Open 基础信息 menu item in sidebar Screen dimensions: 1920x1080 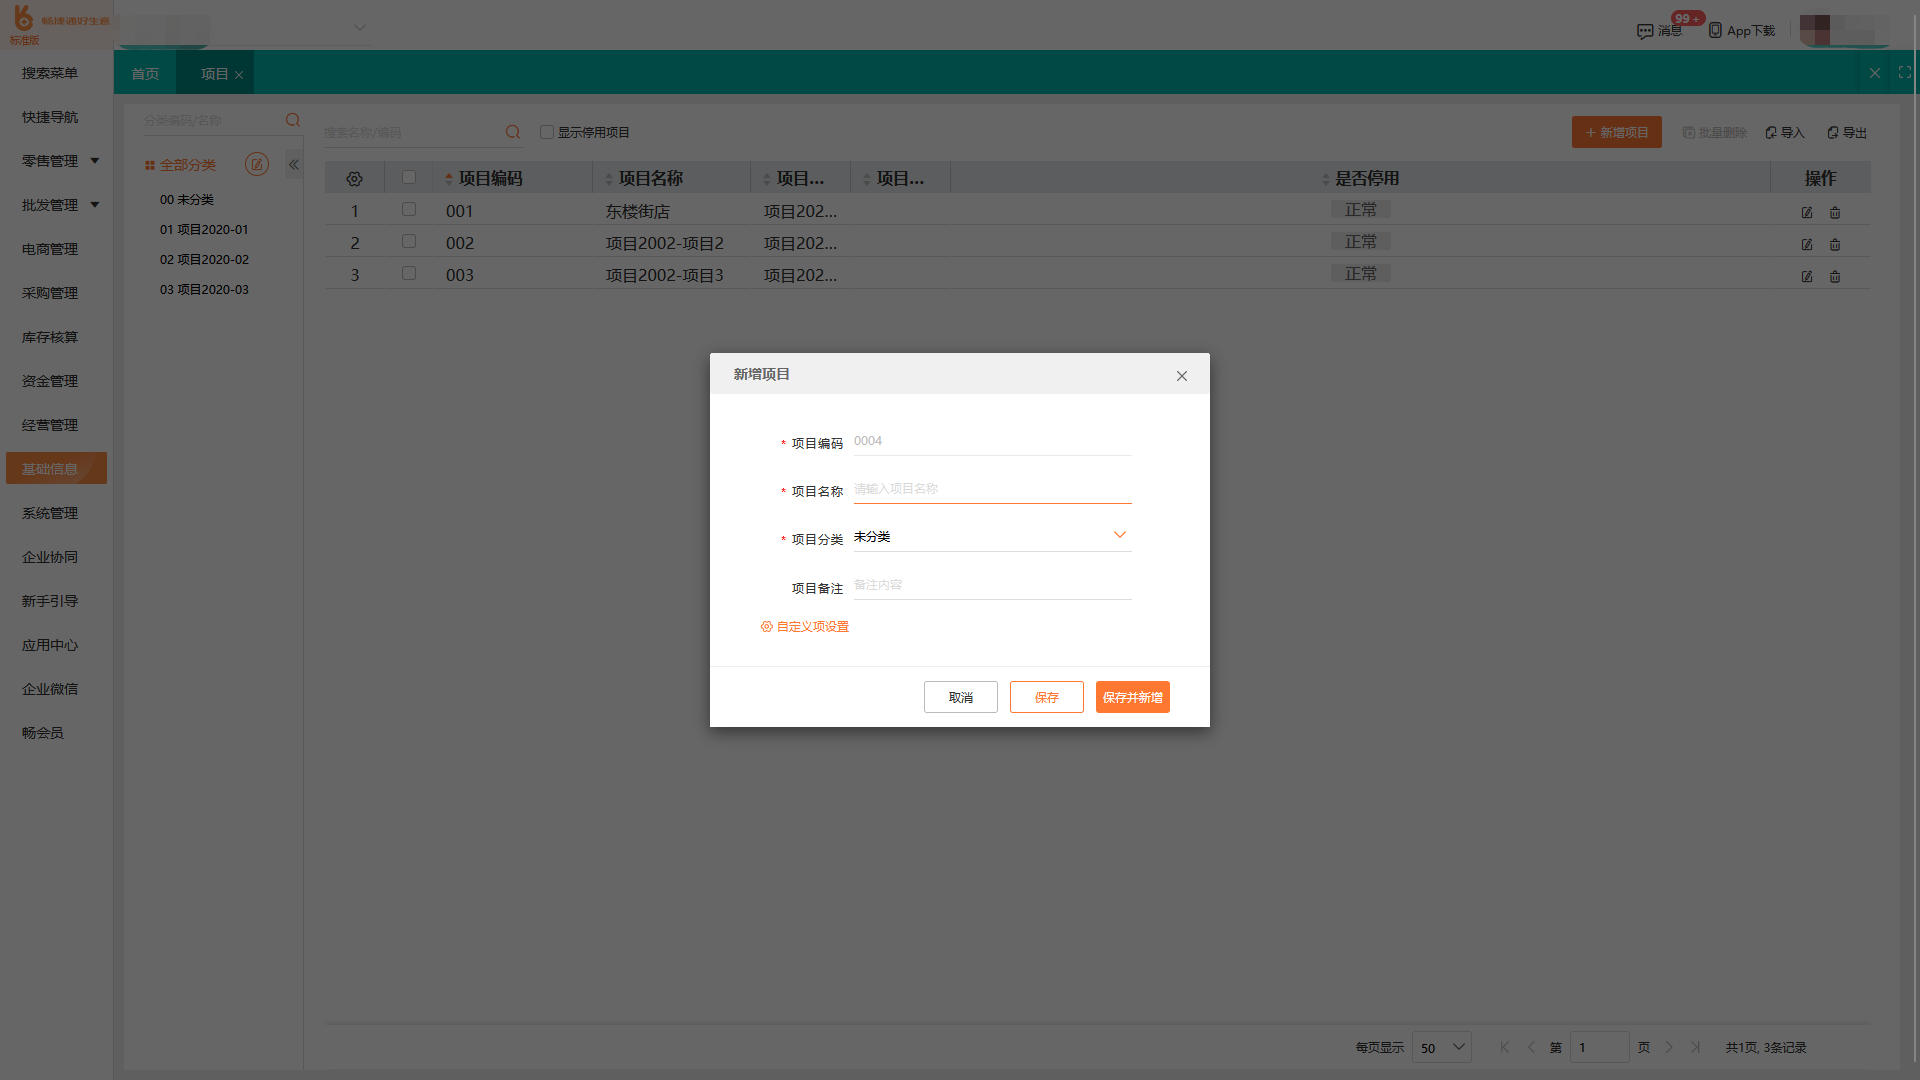pos(54,468)
